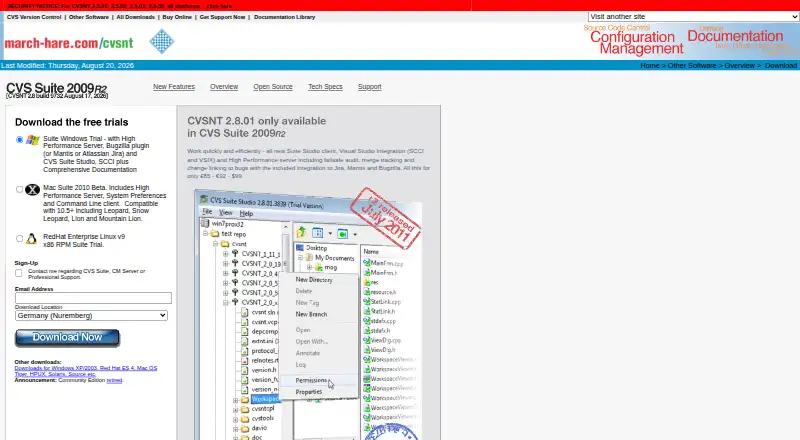Click the Tux penguin icon for RedHat Linux
The height and width of the screenshot is (440, 800).
tap(32, 239)
